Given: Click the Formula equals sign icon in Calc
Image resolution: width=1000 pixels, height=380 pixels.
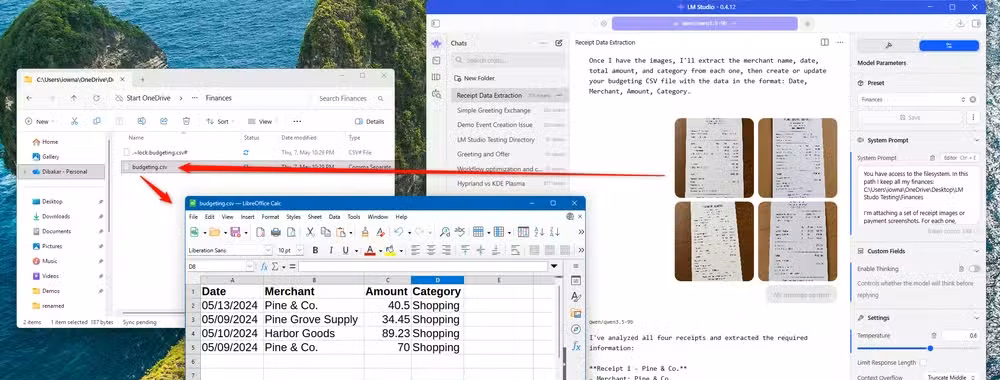Looking at the screenshot, I should (x=292, y=267).
